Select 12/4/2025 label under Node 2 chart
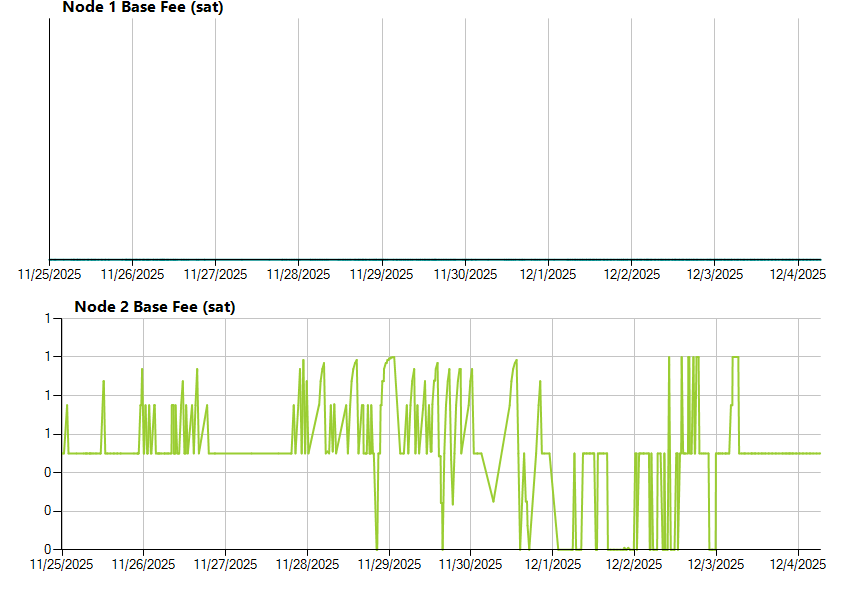The width and height of the screenshot is (860, 600). point(797,565)
